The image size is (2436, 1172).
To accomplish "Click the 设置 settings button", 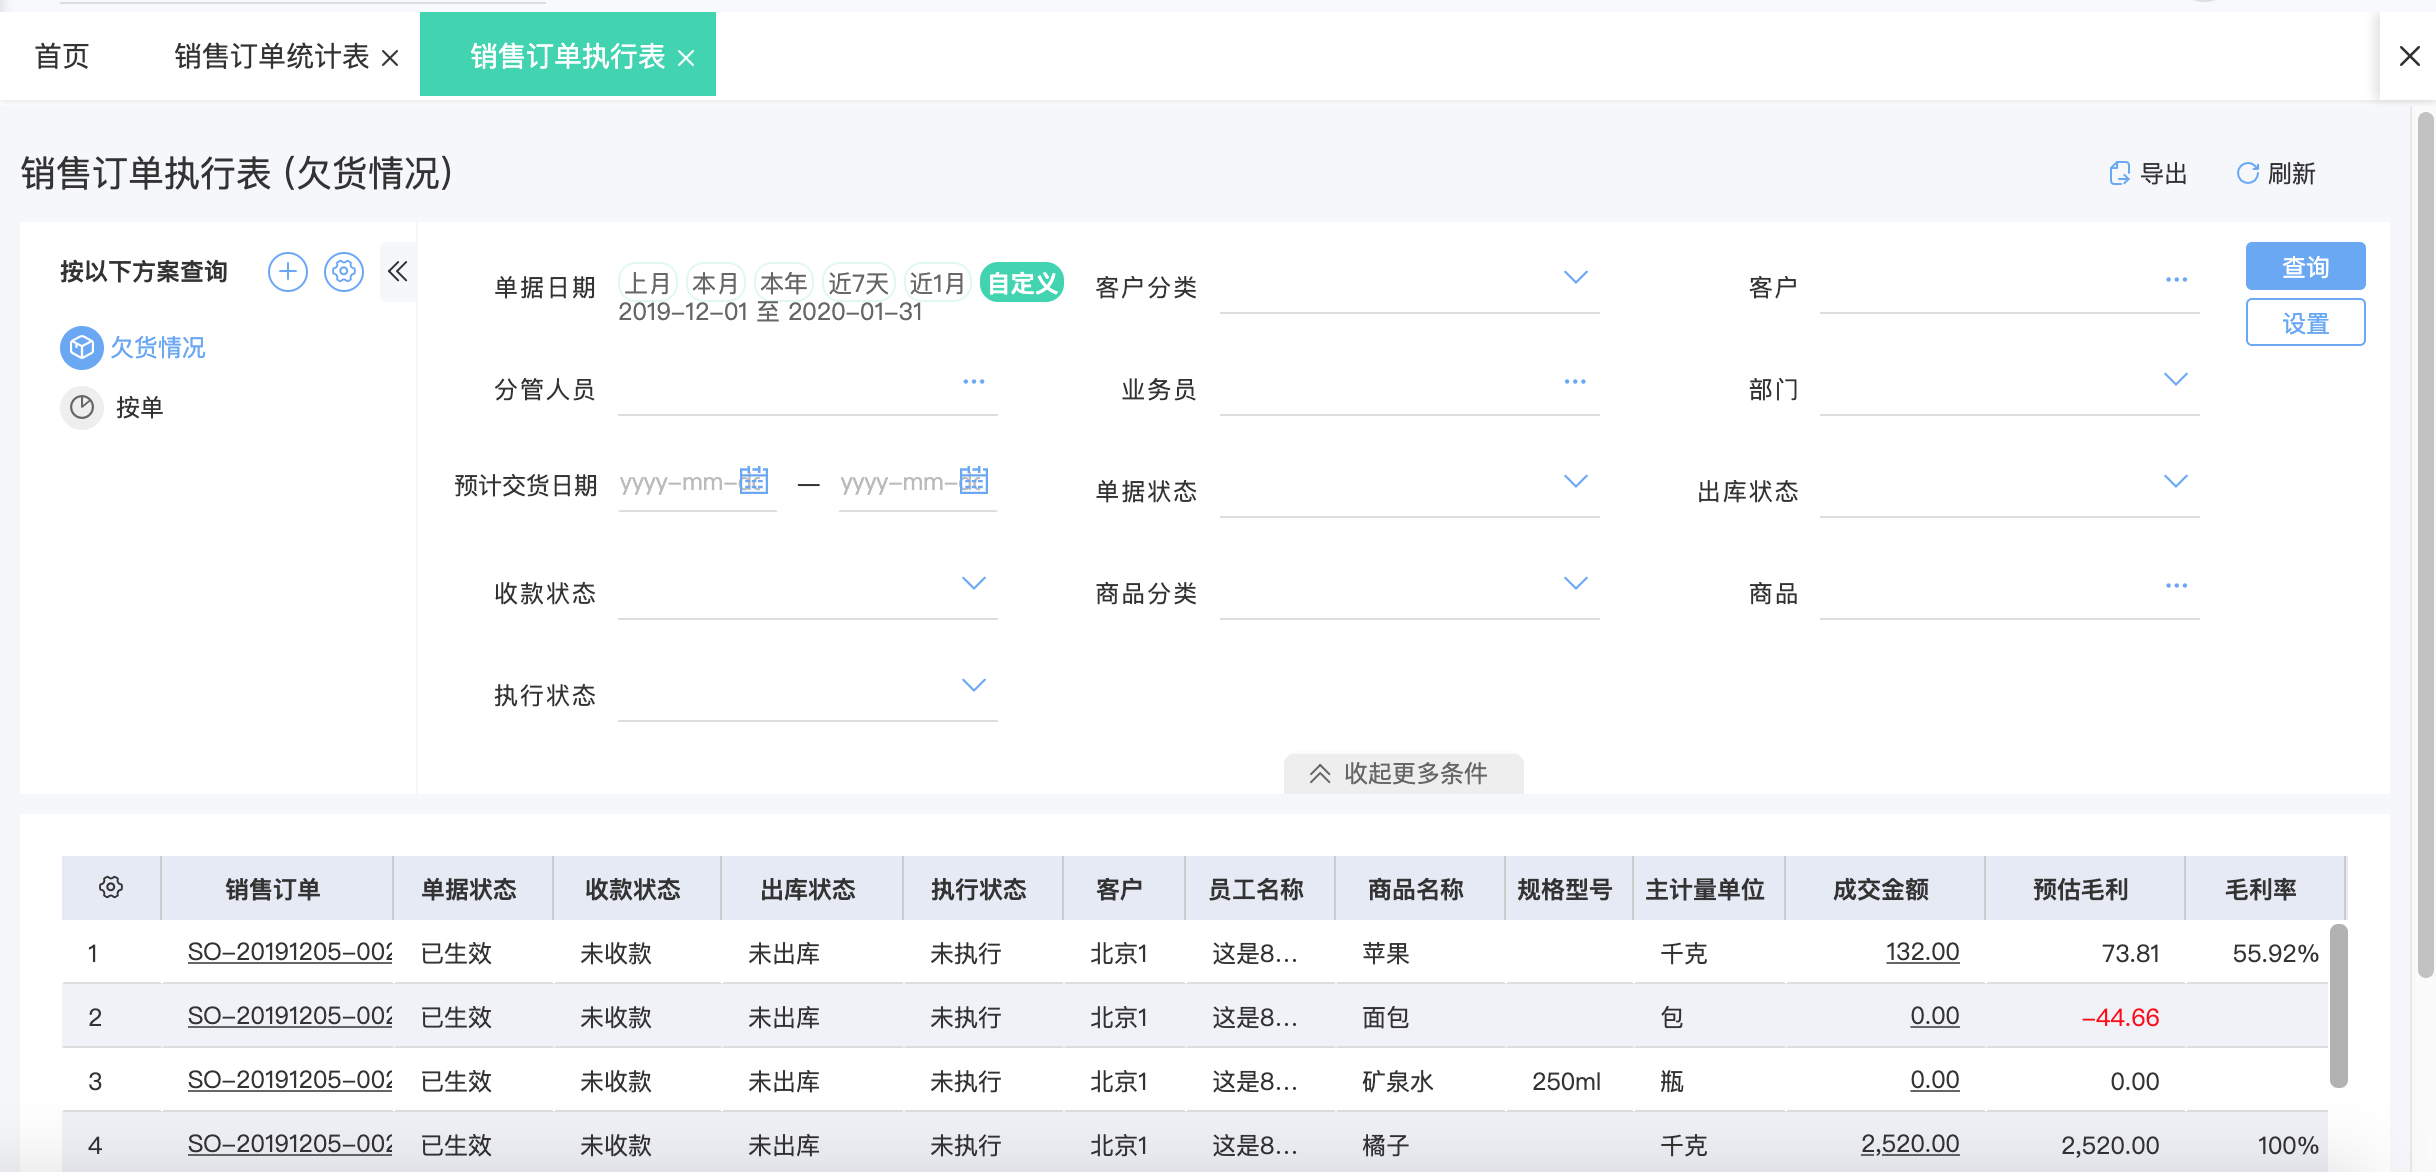I will click(2307, 323).
